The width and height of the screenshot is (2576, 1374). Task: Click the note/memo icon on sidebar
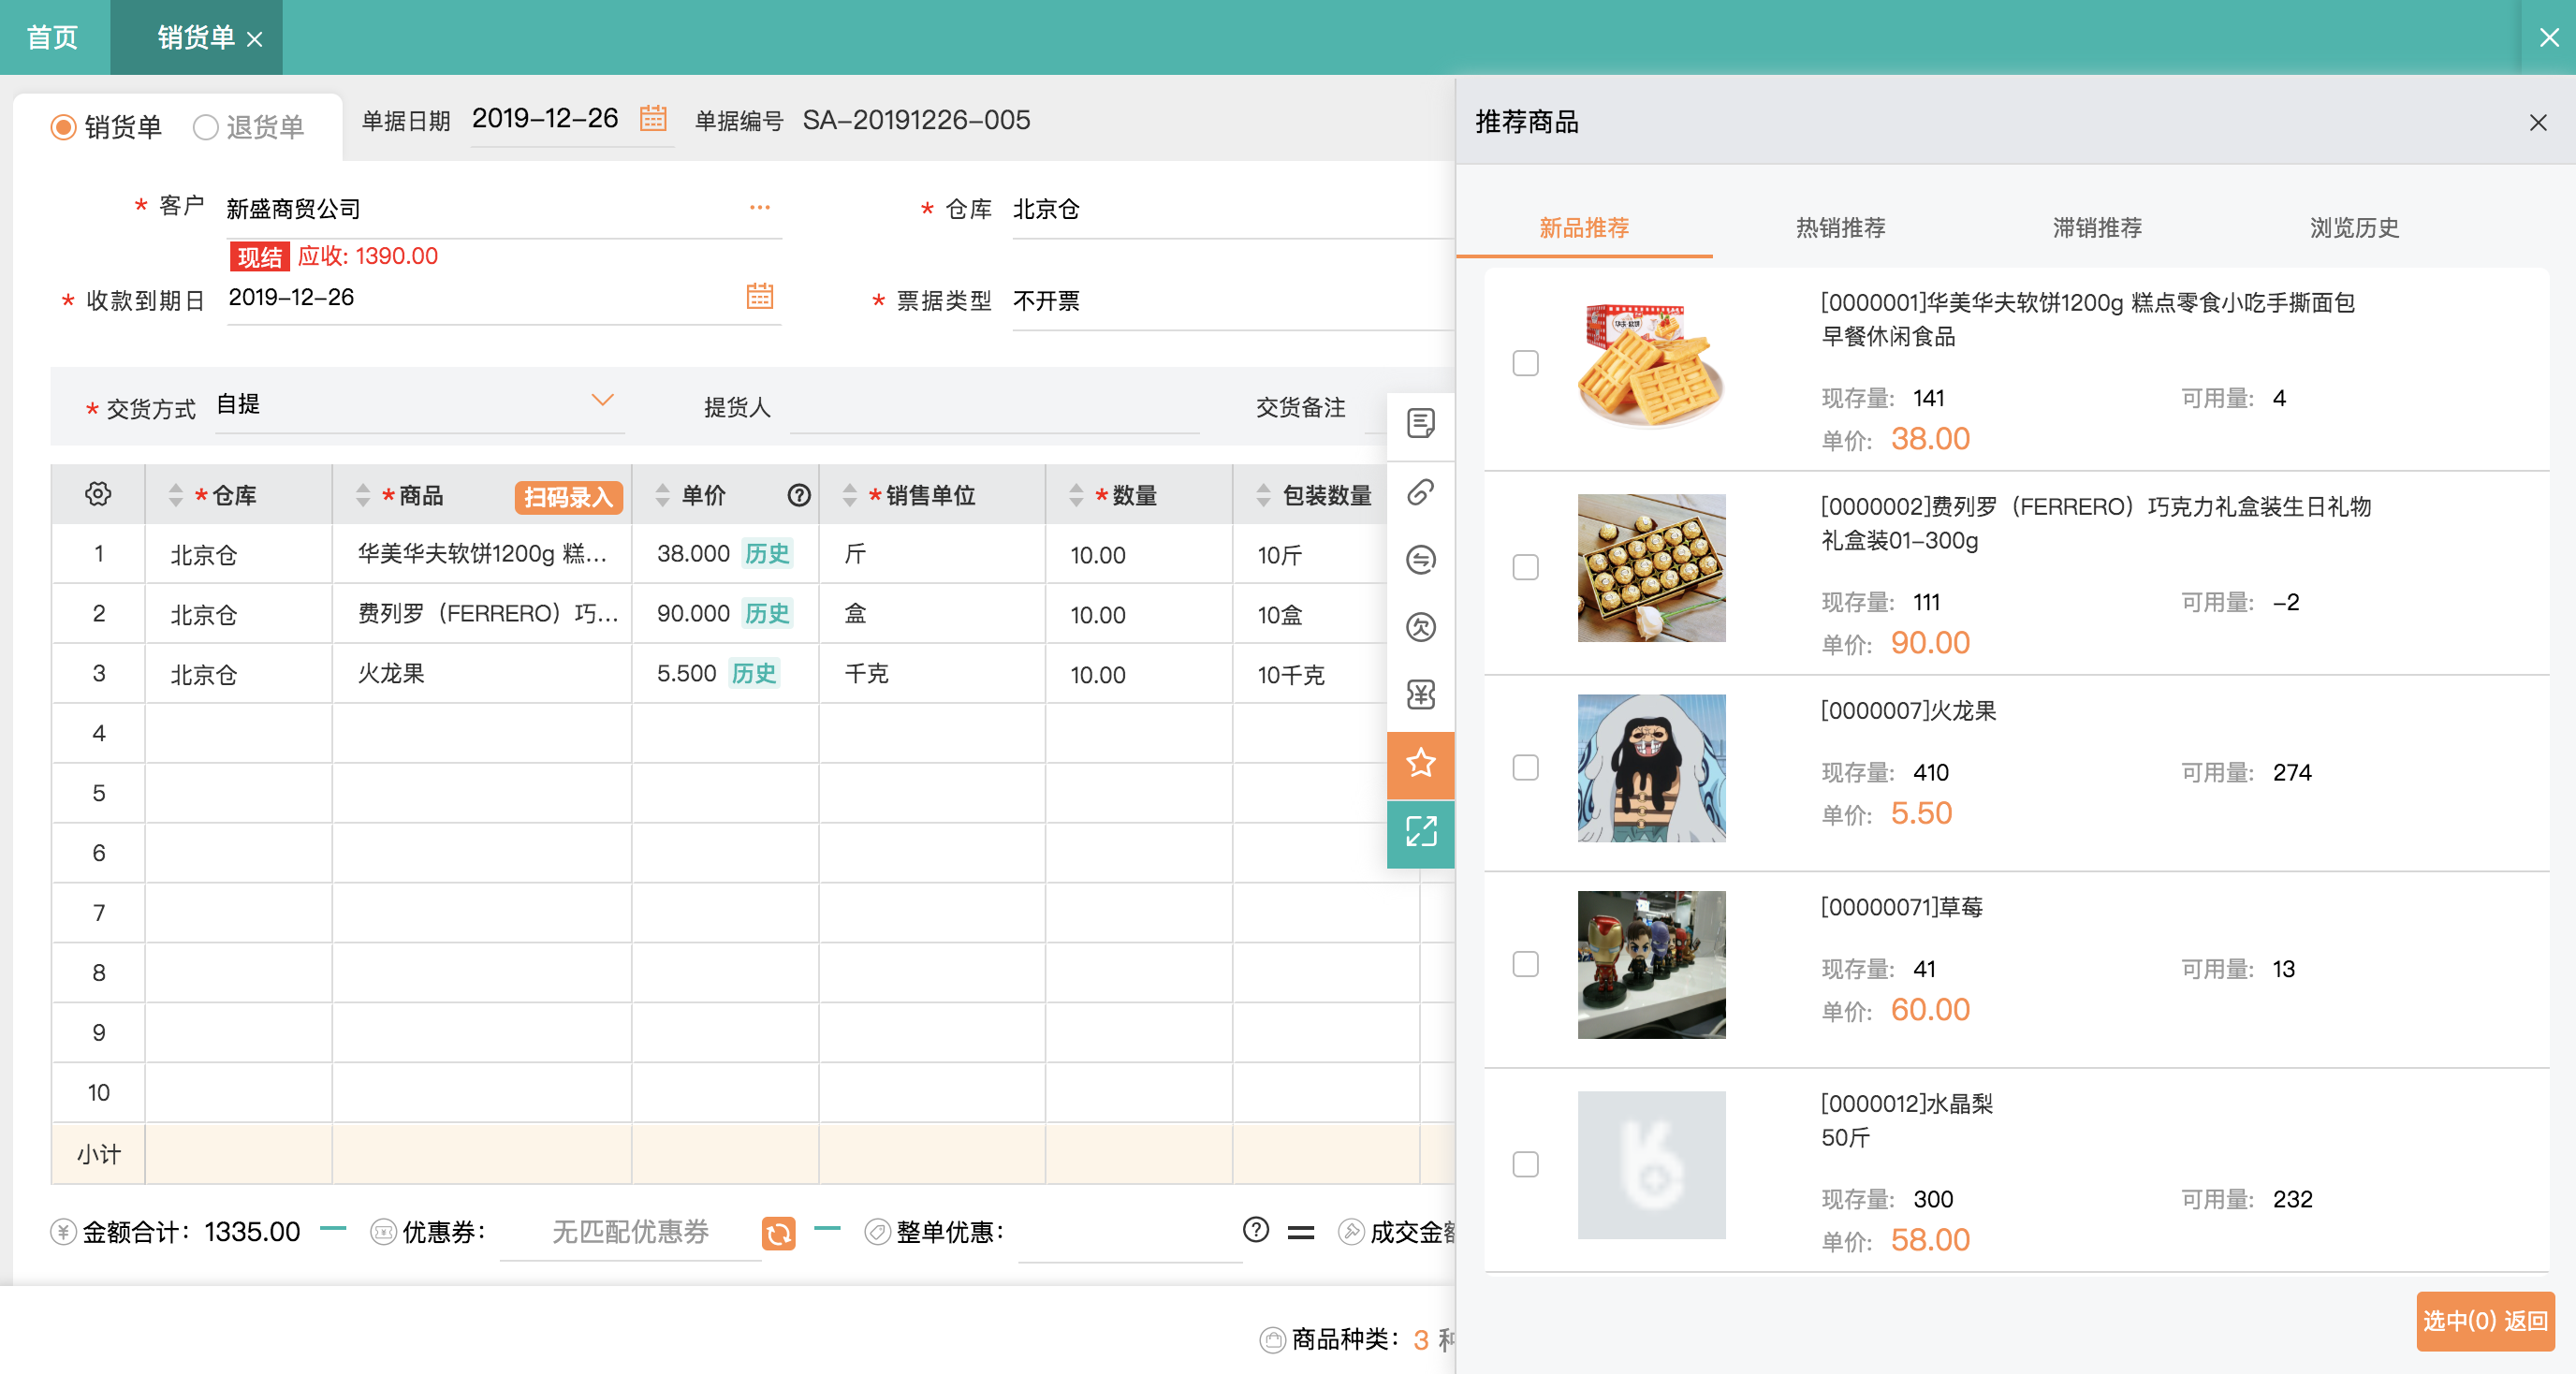tap(1423, 420)
